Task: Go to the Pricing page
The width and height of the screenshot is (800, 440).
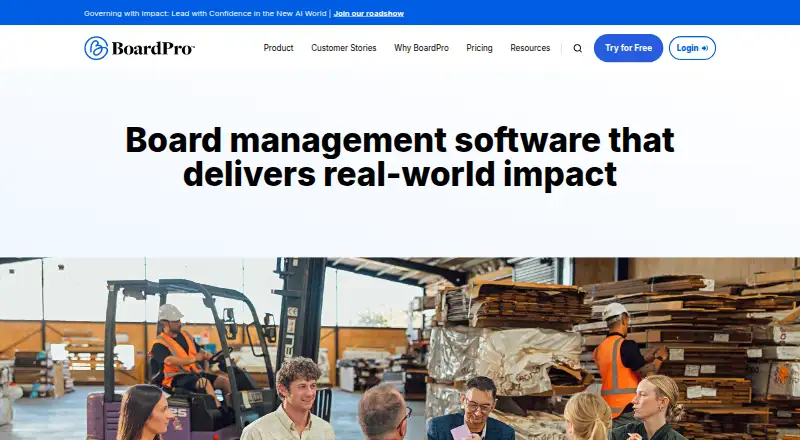Action: point(479,48)
